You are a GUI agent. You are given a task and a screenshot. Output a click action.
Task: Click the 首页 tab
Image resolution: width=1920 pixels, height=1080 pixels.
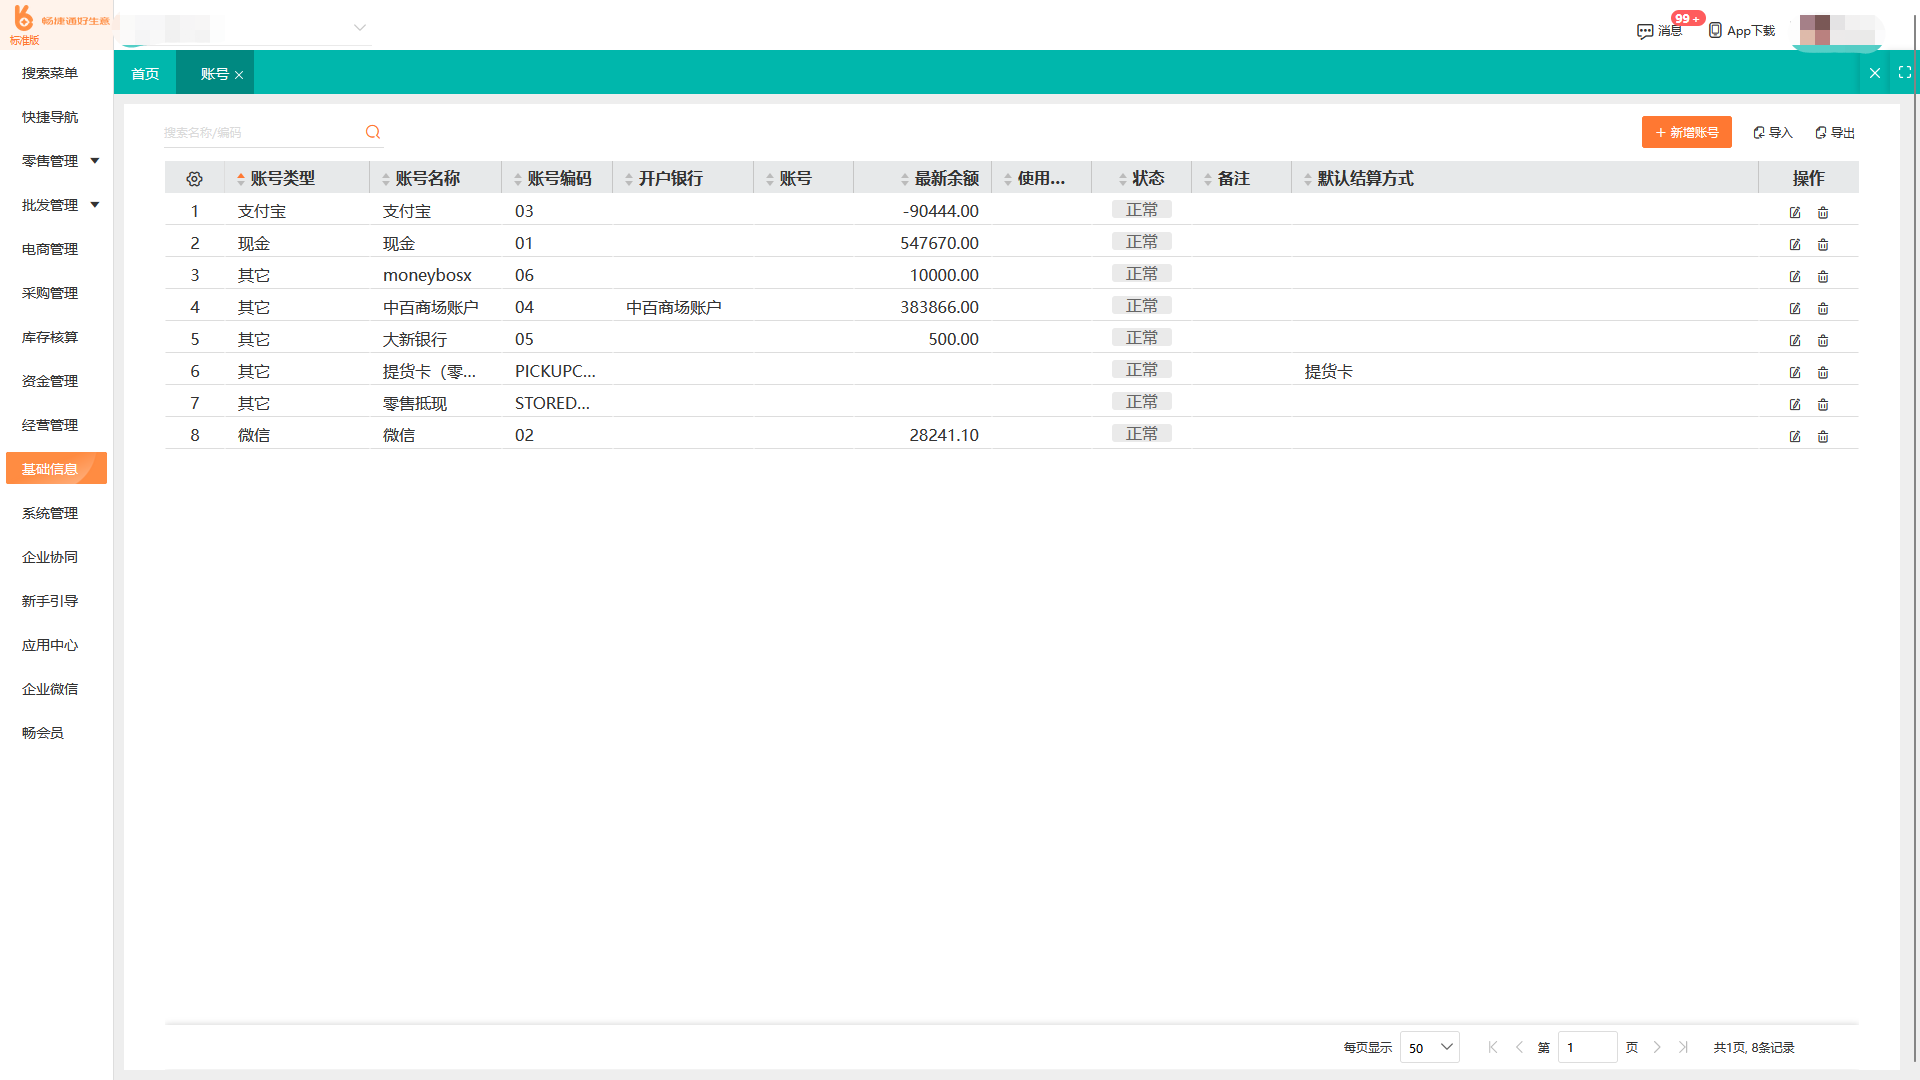pyautogui.click(x=146, y=74)
